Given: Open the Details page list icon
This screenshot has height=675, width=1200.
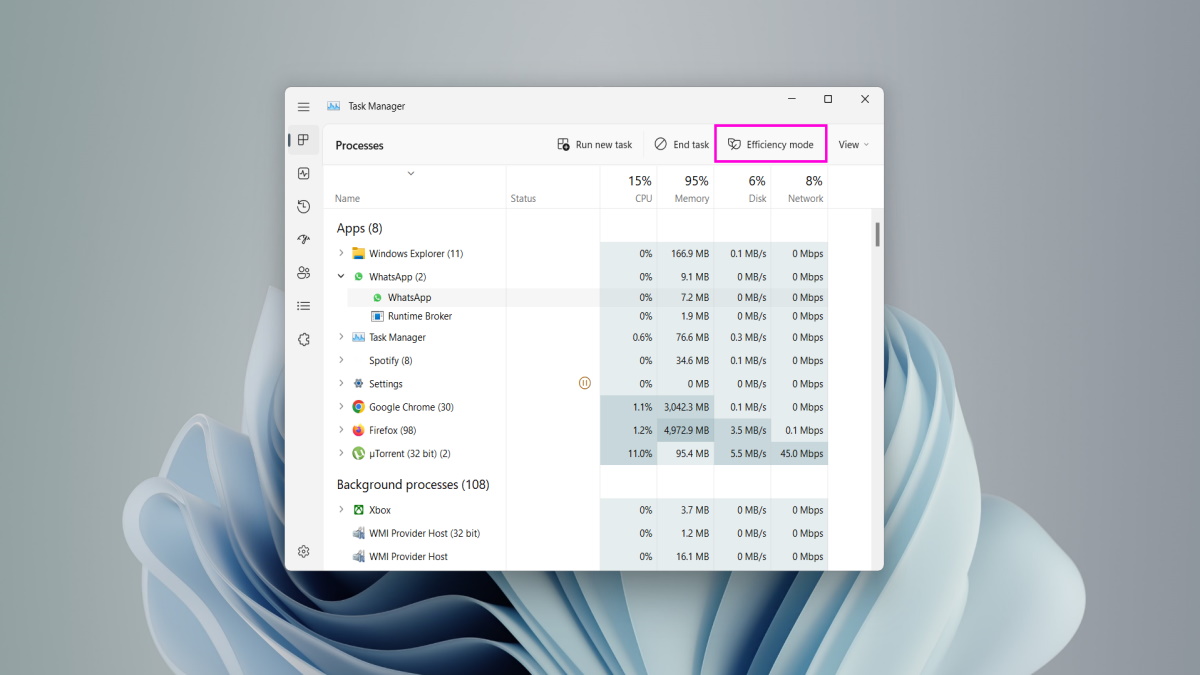Looking at the screenshot, I should 304,306.
